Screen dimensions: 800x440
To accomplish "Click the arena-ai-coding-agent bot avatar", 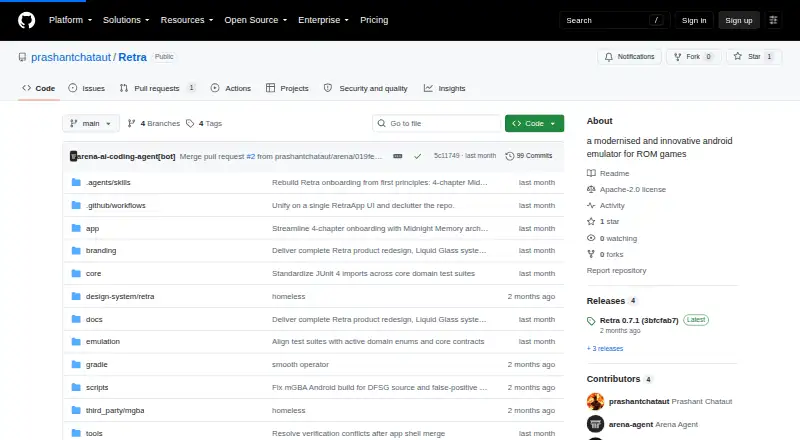I will [x=73, y=156].
